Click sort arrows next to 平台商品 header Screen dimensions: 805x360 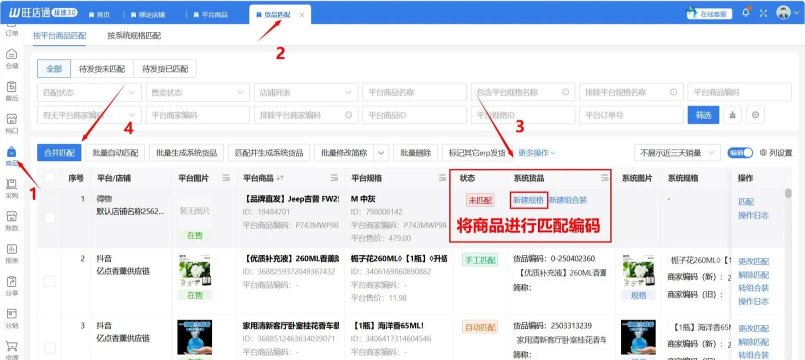tap(280, 178)
